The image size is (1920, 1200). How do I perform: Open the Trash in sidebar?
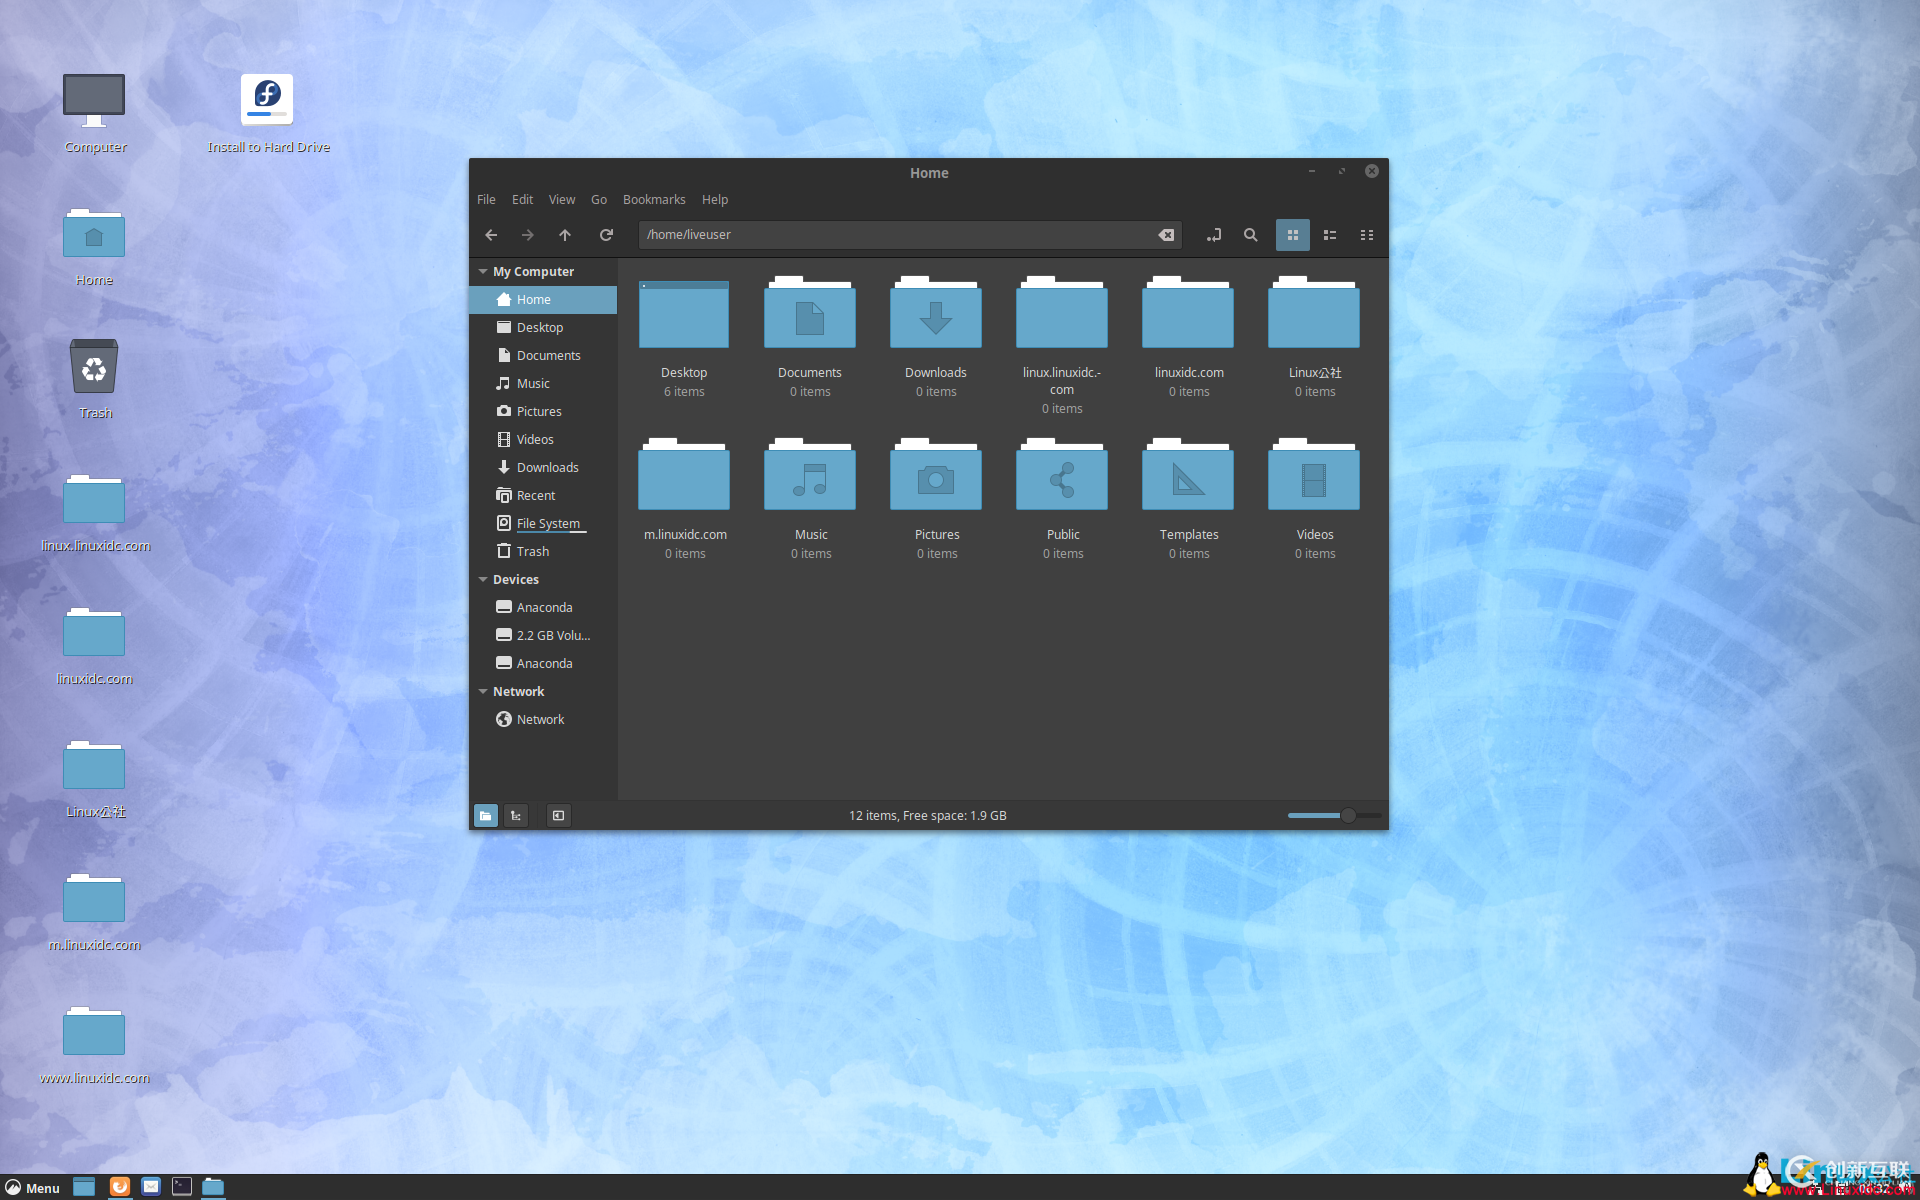coord(531,550)
